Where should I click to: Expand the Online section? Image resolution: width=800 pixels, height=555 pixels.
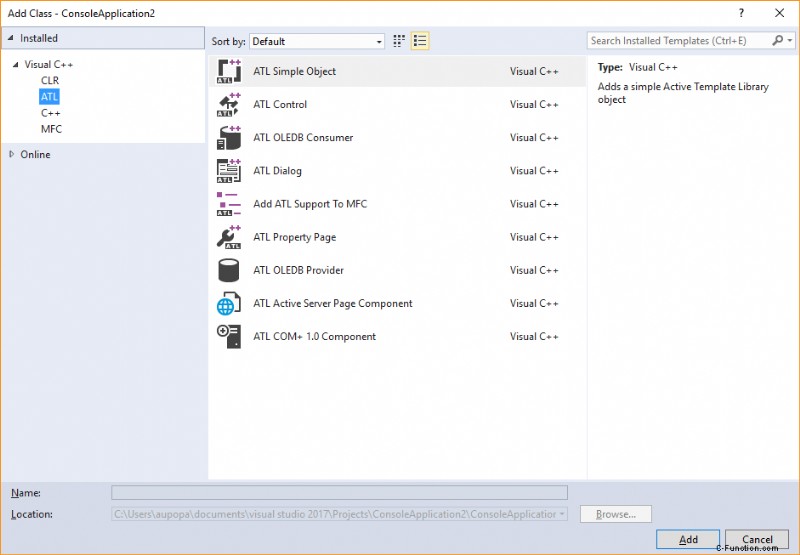click(12, 154)
